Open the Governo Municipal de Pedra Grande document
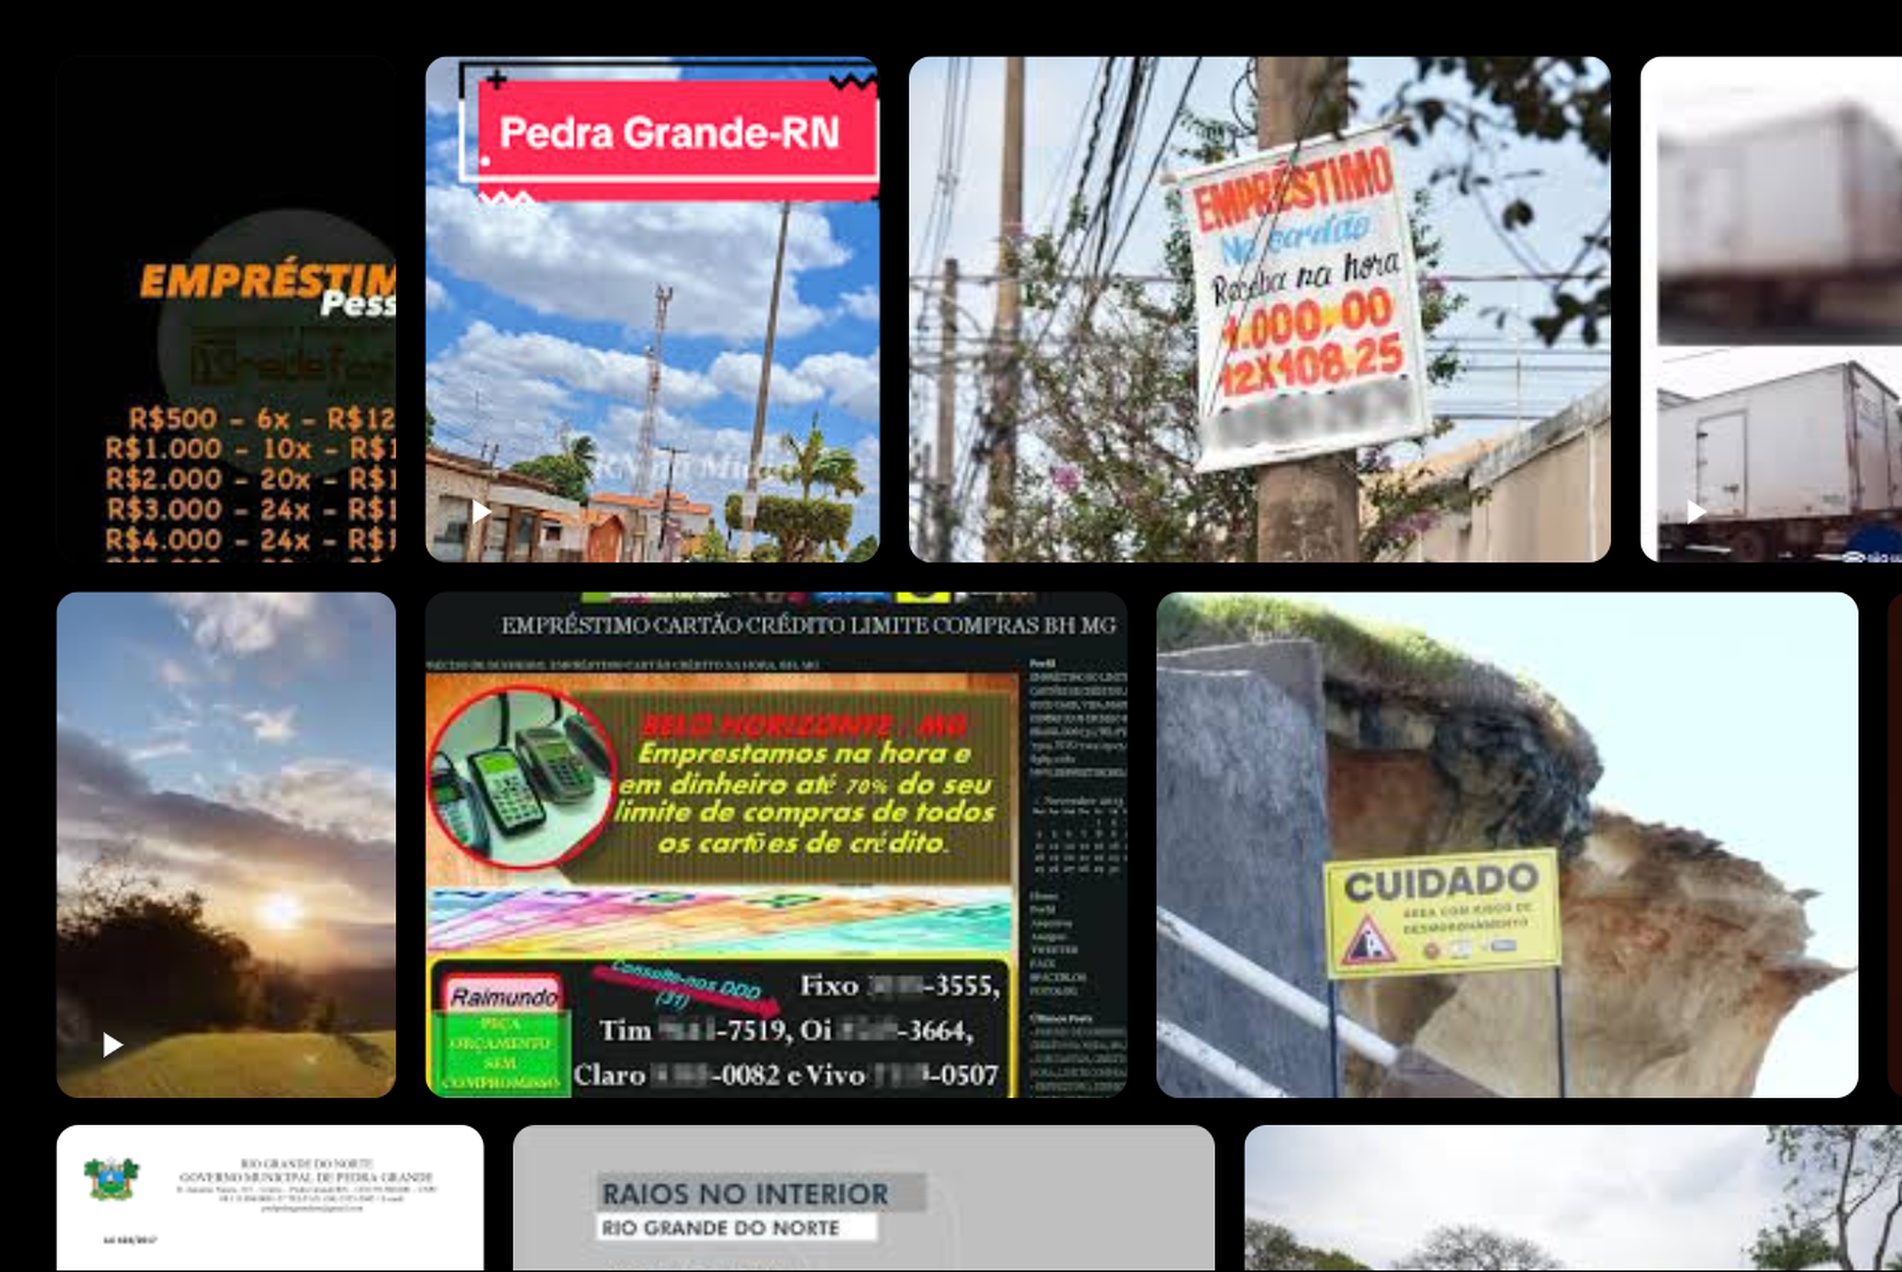The image size is (1902, 1272). (270, 1198)
